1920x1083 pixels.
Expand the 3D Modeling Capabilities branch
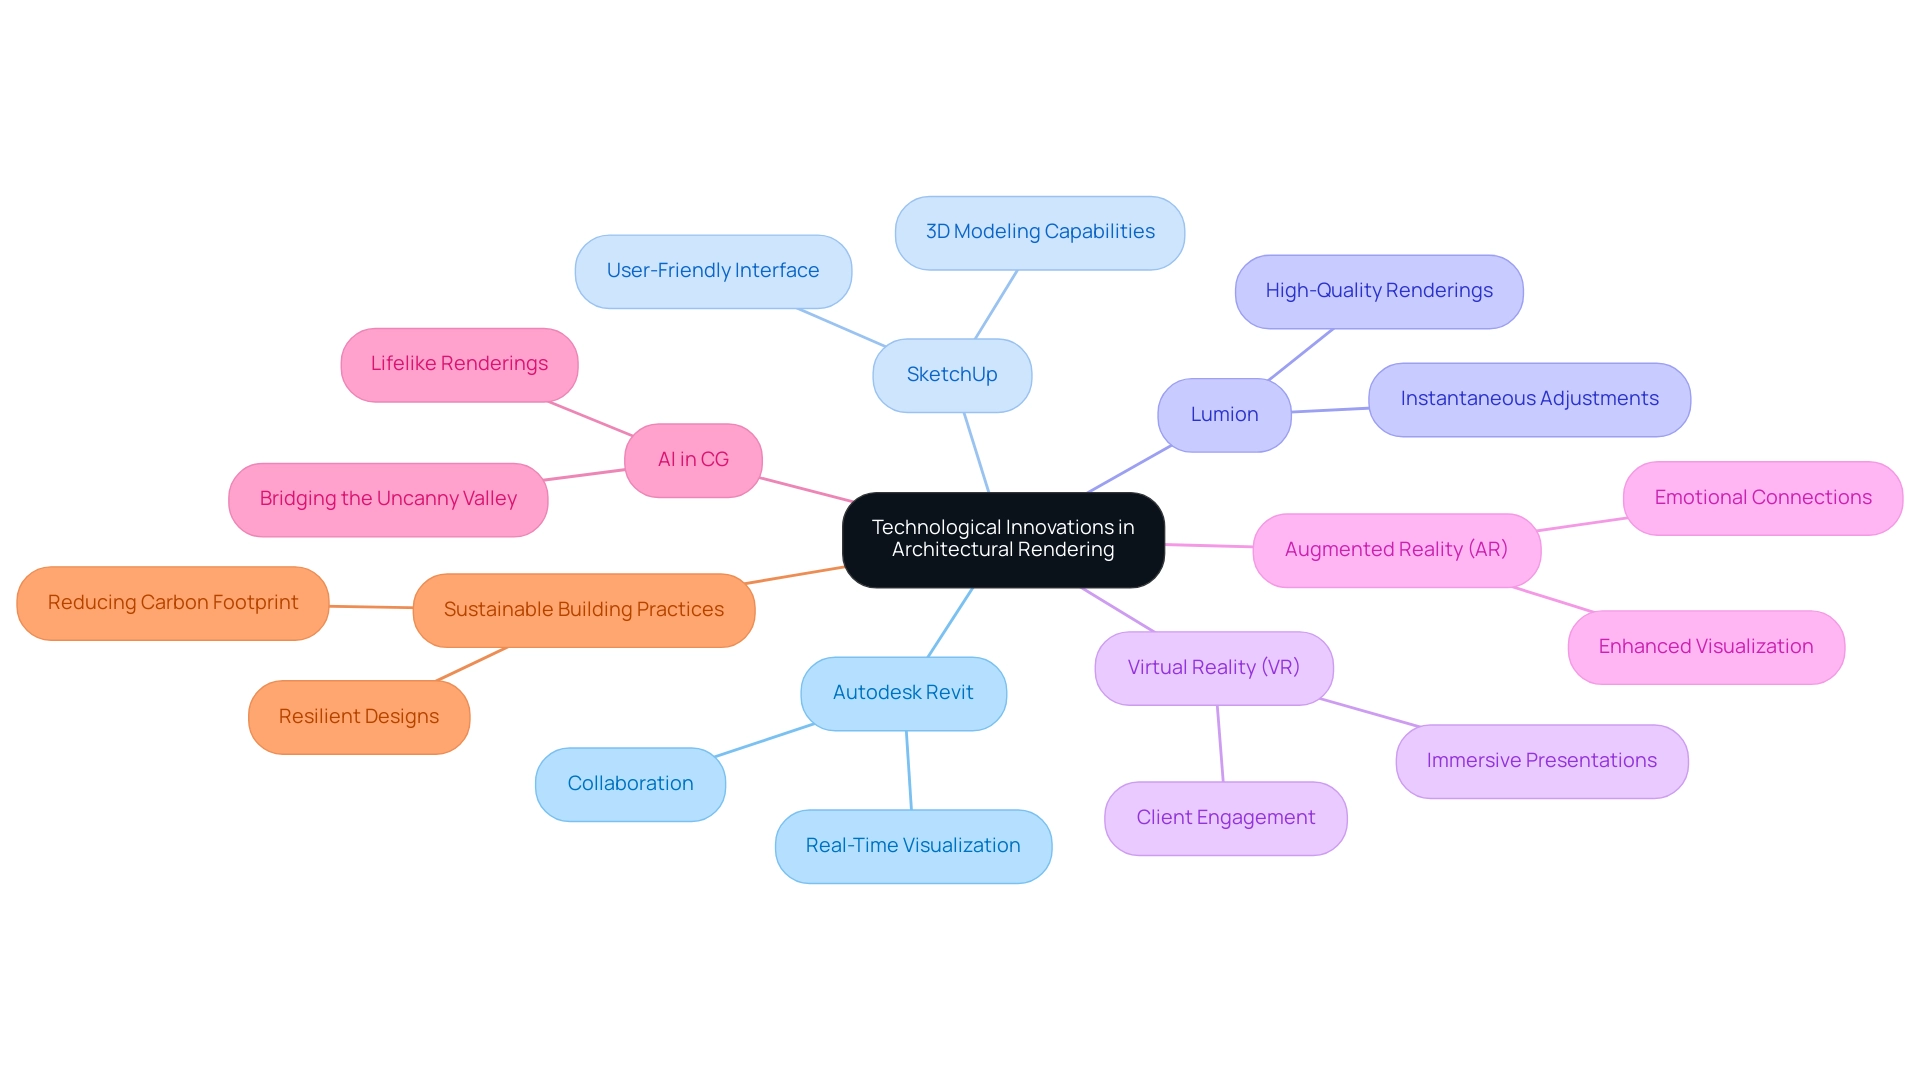click(x=1042, y=231)
